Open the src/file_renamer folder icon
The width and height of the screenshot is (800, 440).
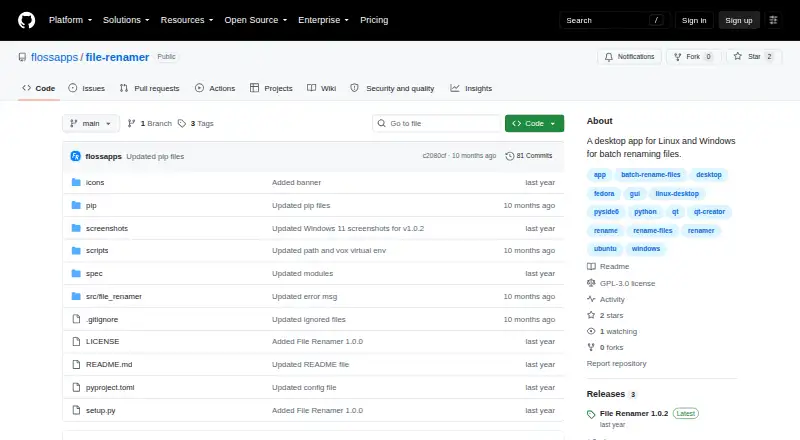[76, 296]
